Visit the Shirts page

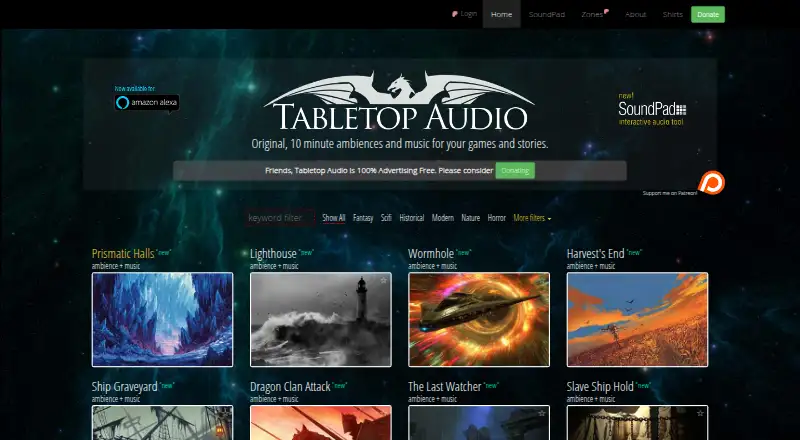click(x=672, y=14)
